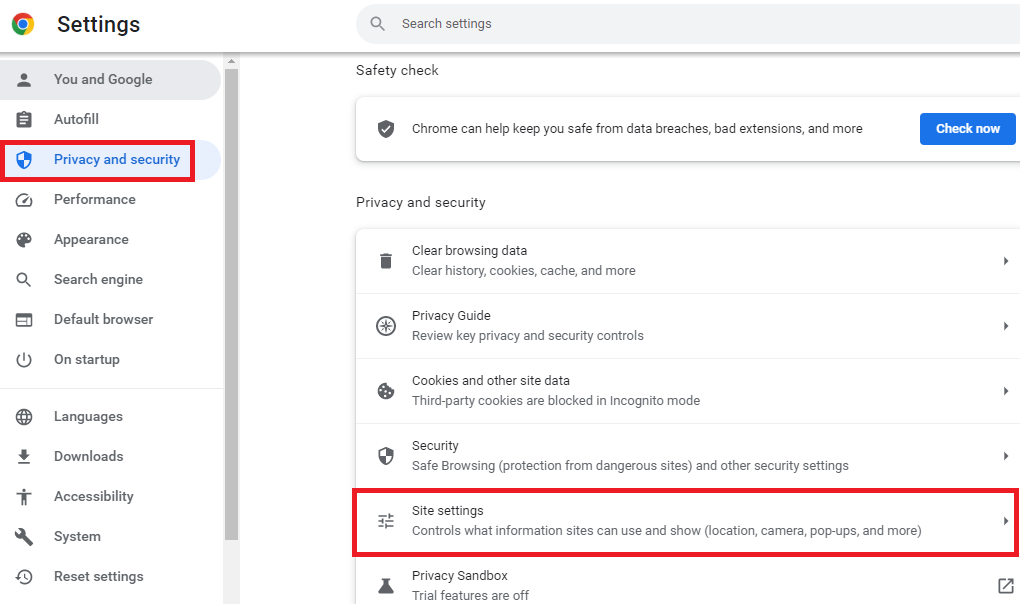The height and width of the screenshot is (606, 1020).
Task: Open Accessibility settings
Action: click(111, 497)
